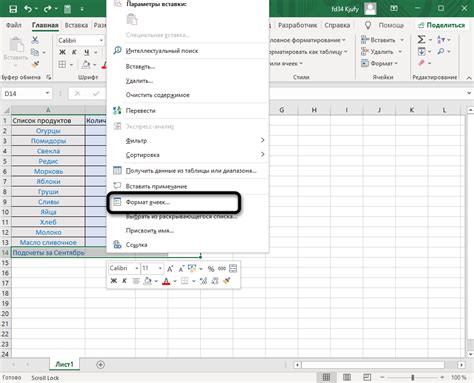The width and height of the screenshot is (474, 383).
Task: Toggle Italic (К) in mini toolbar
Action: pos(124,281)
